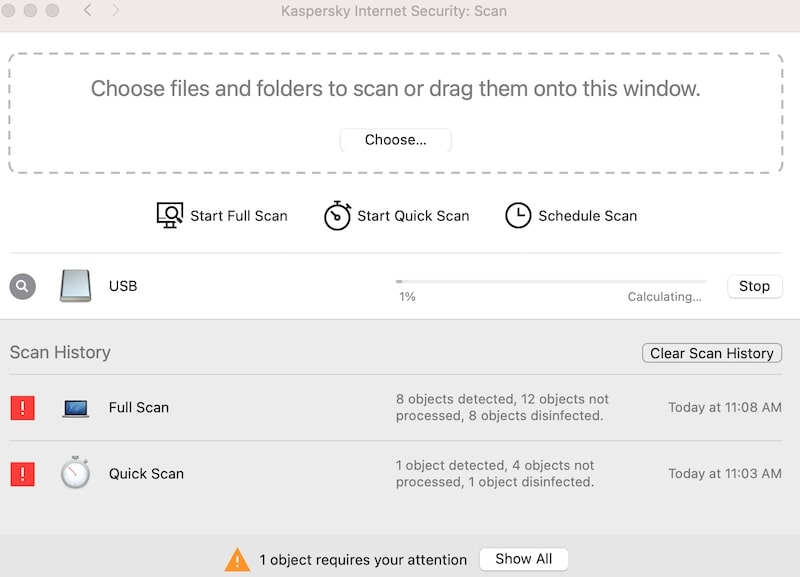Open the Choose... file picker button
Screen dimensions: 800x577
[x=395, y=140]
